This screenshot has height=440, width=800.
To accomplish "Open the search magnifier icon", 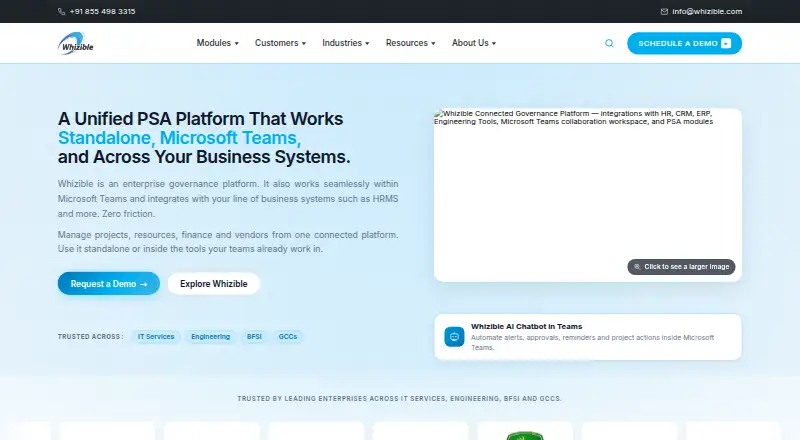I will pos(609,43).
